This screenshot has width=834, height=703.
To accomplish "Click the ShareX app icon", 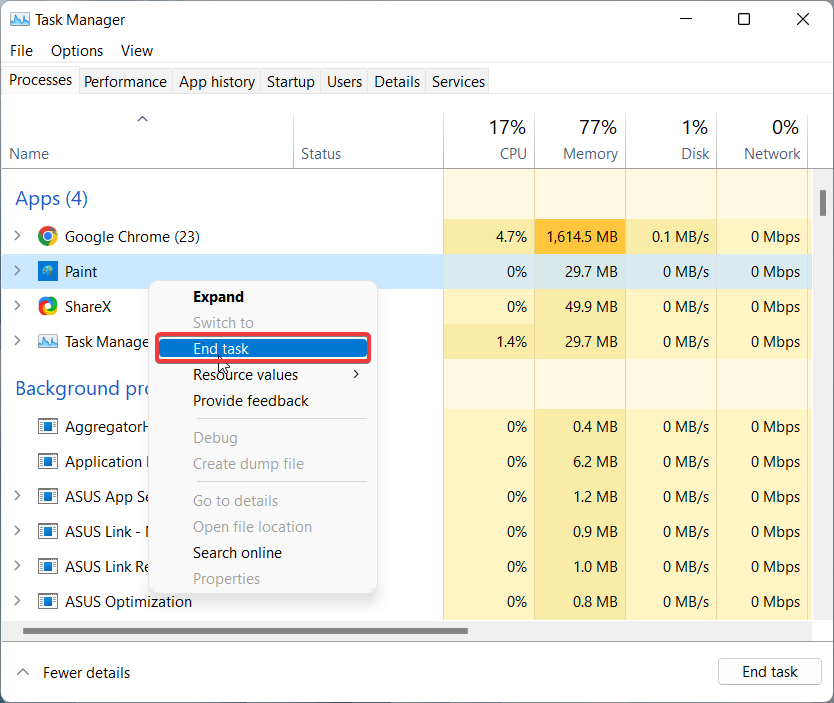I will coord(47,307).
